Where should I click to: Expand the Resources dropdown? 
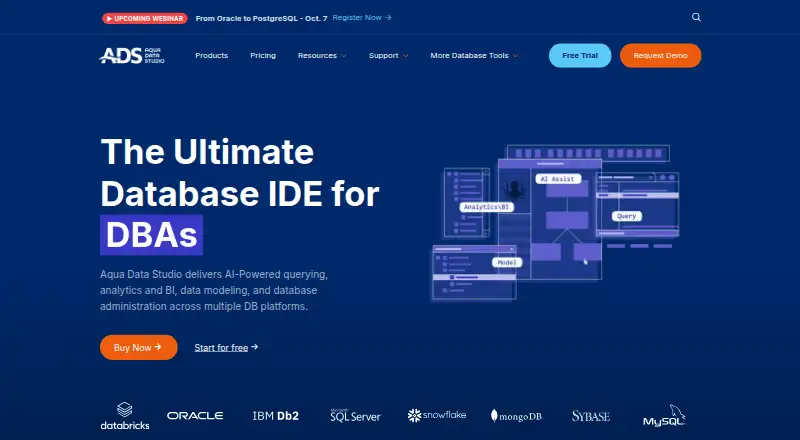[322, 56]
